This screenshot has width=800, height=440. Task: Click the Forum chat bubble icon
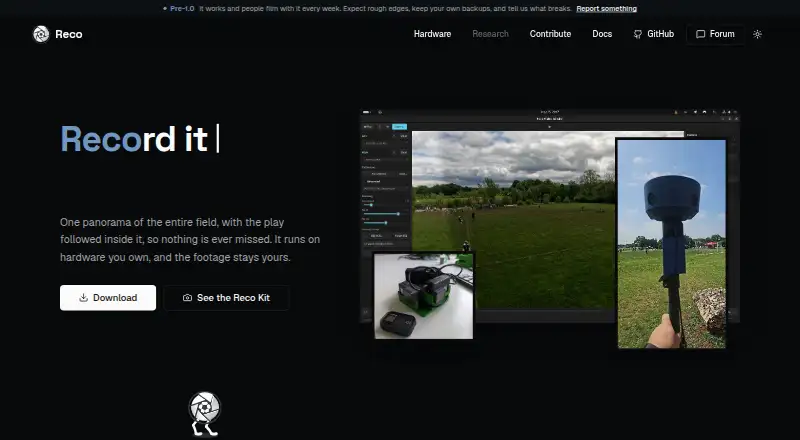(701, 34)
